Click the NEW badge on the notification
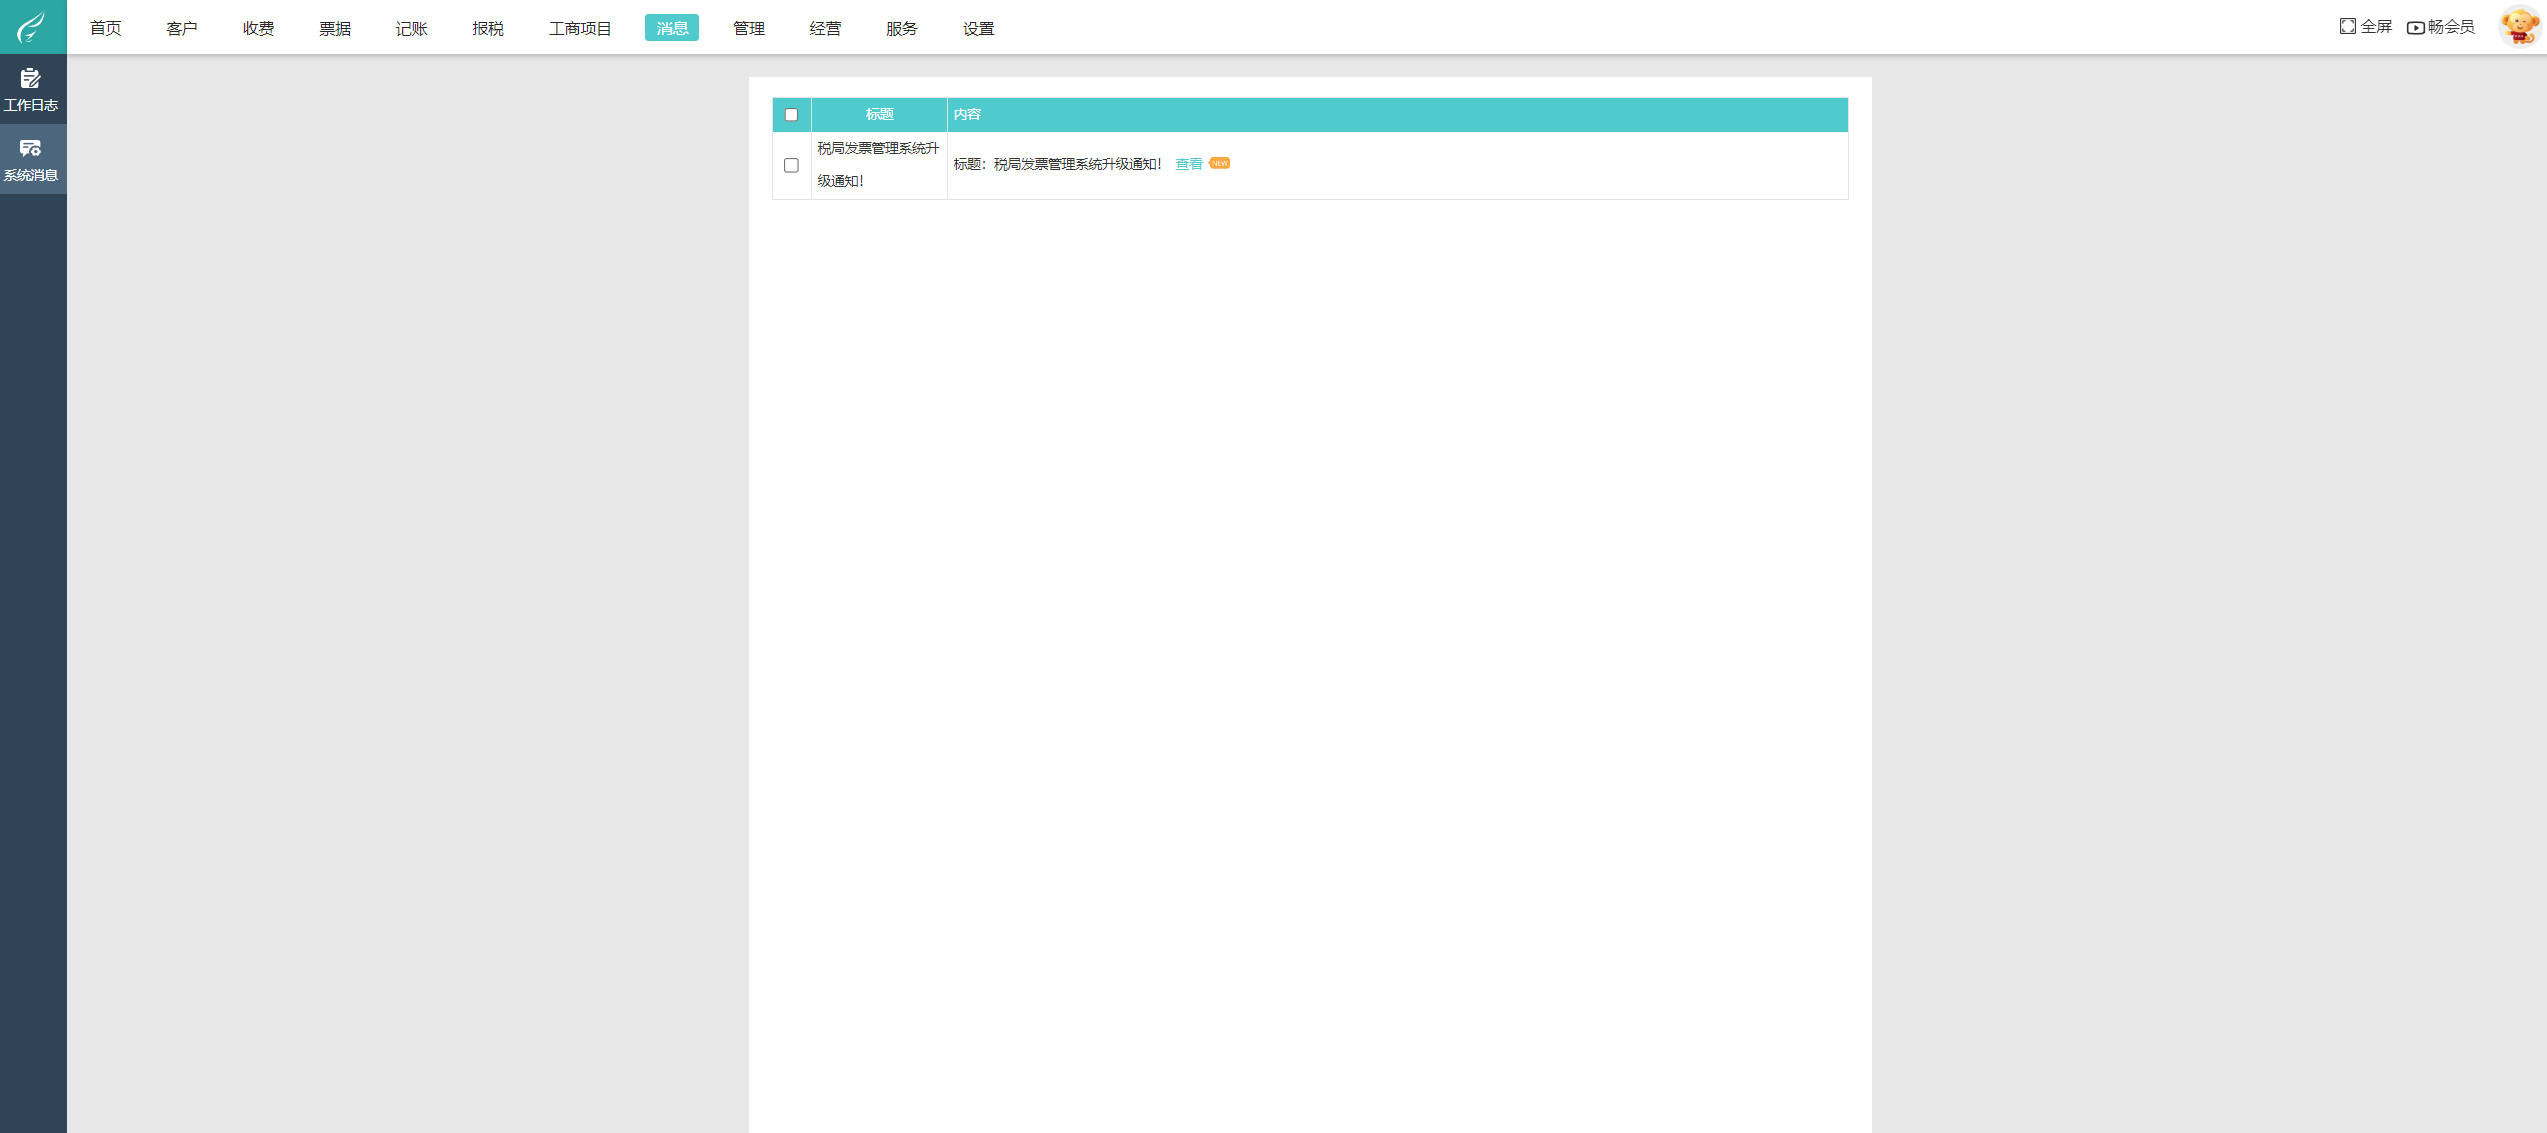 1222,162
